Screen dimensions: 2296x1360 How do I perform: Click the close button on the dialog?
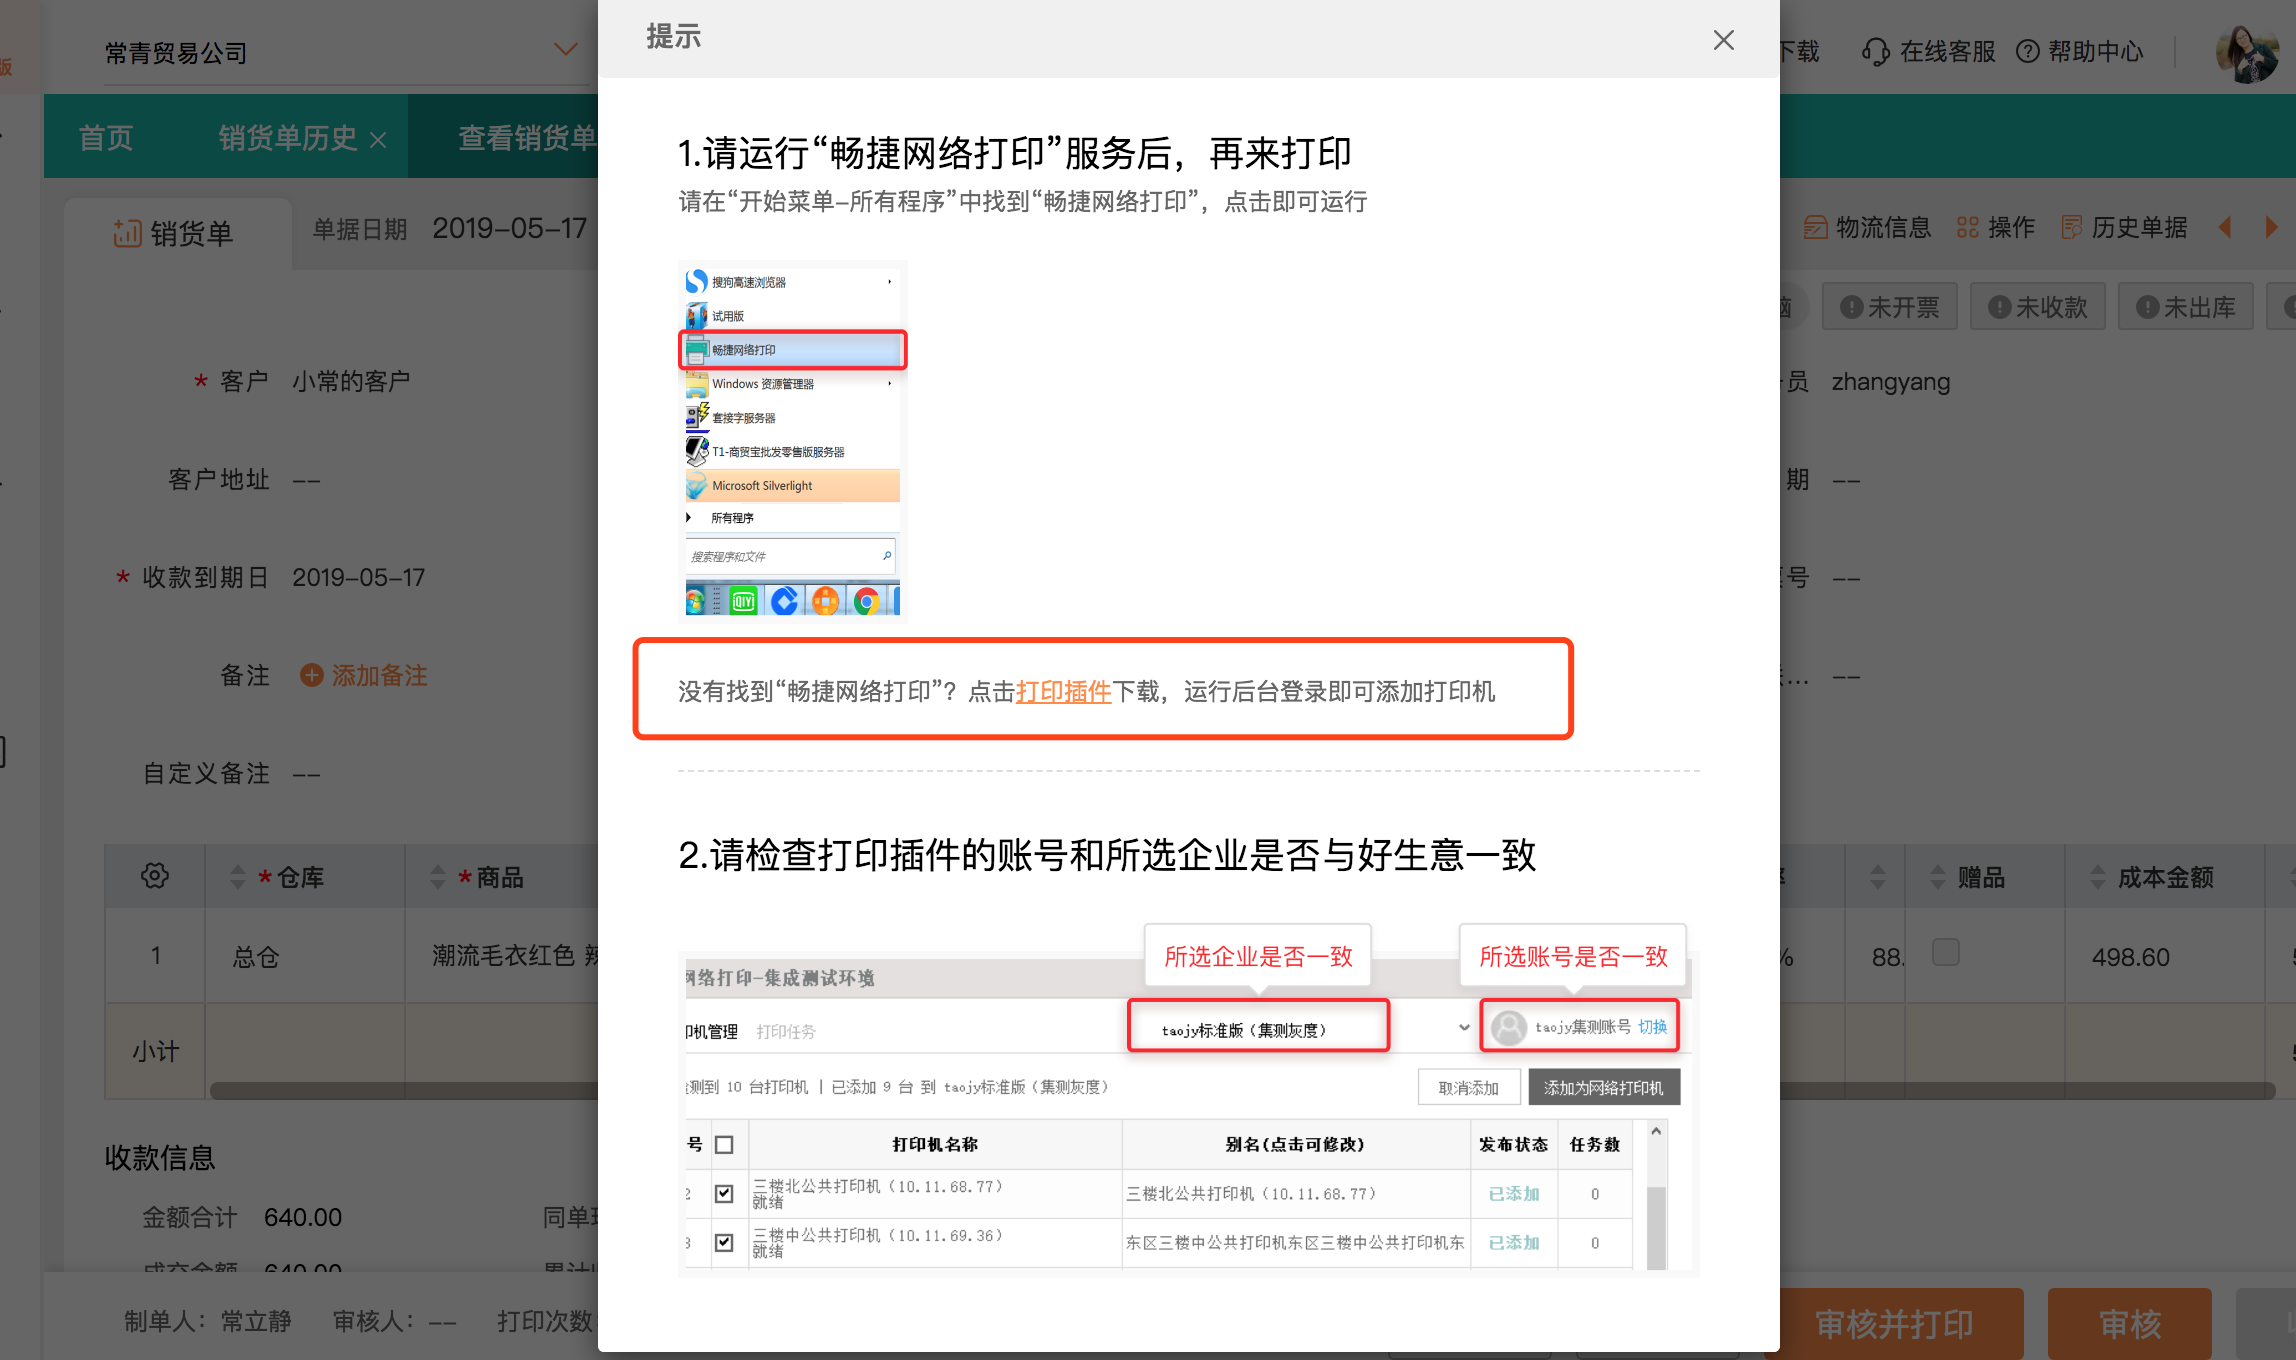coord(1723,40)
